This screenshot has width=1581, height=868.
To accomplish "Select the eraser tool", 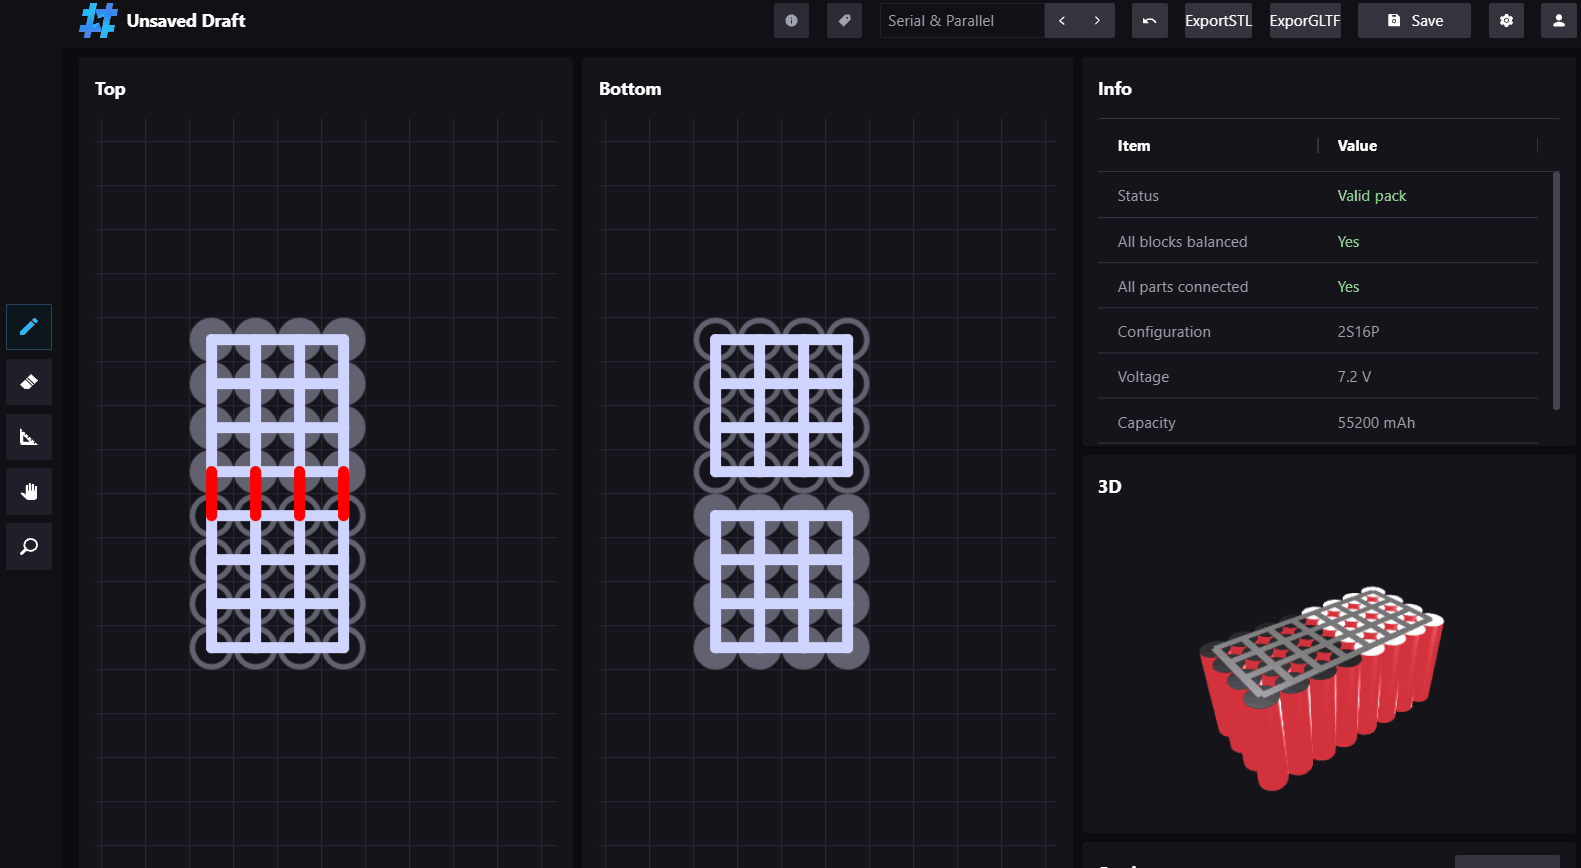I will pos(29,382).
